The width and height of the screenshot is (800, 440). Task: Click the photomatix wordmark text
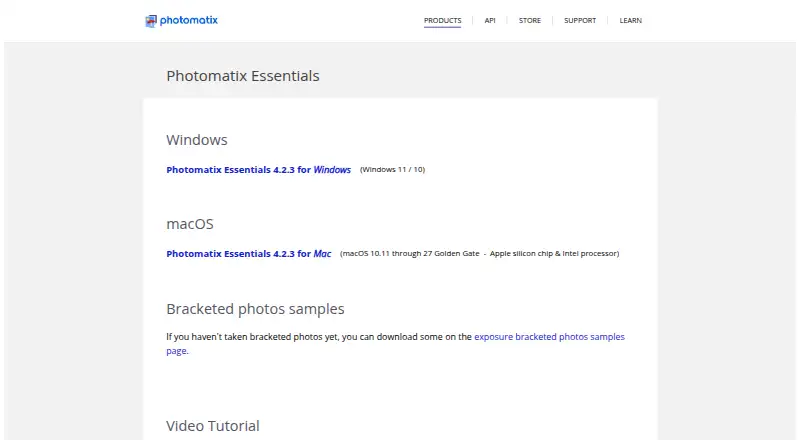coord(189,20)
